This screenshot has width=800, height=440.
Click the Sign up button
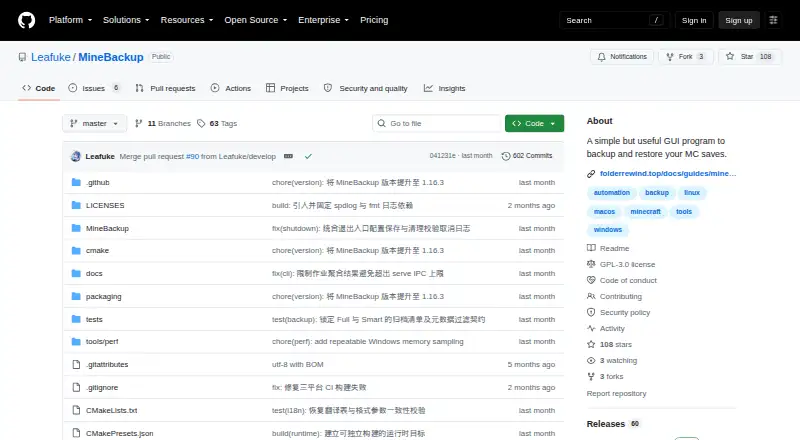(x=739, y=20)
